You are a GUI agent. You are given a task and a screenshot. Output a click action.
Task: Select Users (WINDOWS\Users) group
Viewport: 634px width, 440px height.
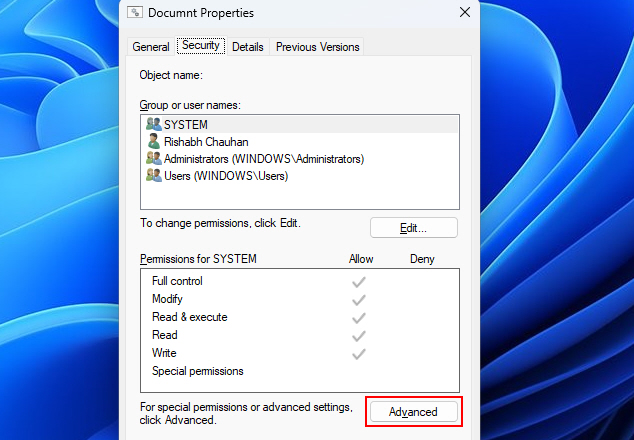click(x=300, y=176)
